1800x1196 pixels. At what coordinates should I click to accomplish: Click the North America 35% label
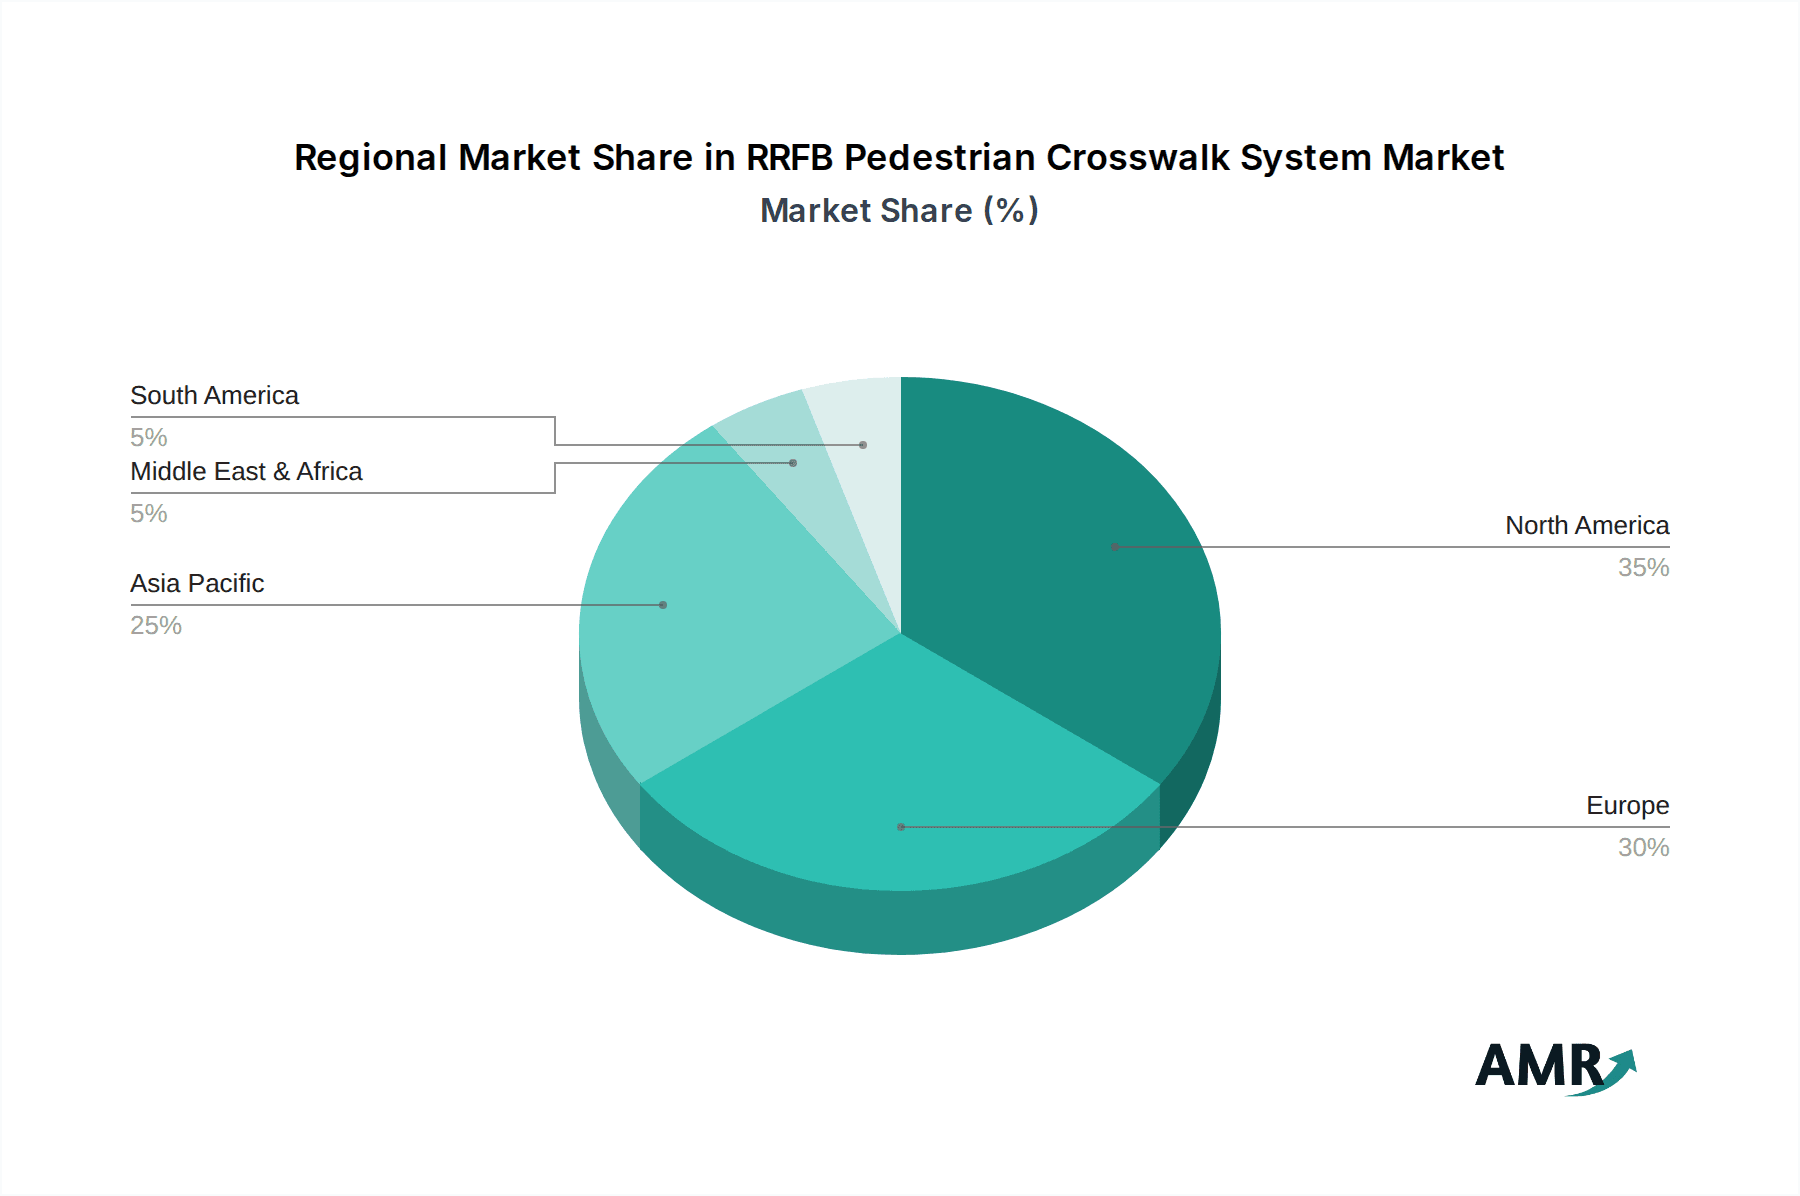(x=1645, y=567)
